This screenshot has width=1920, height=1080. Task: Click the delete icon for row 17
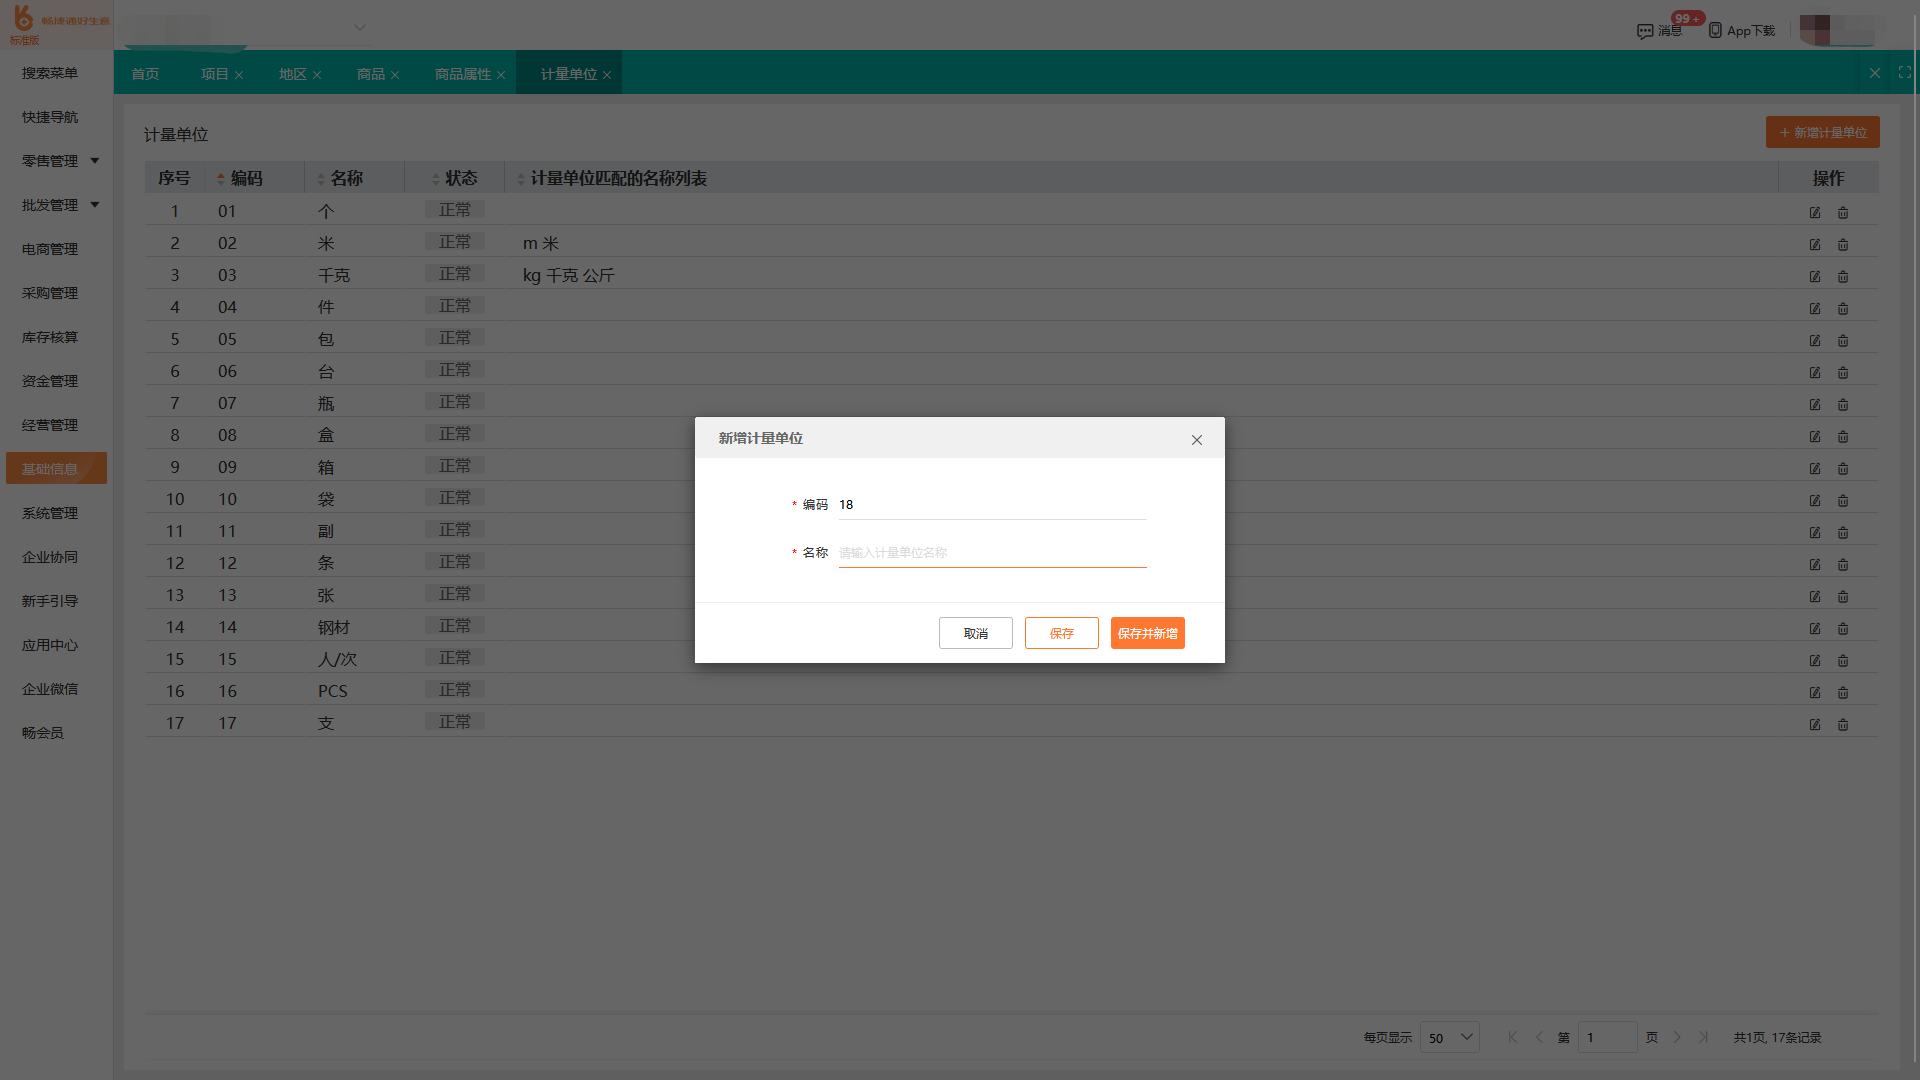click(1844, 723)
